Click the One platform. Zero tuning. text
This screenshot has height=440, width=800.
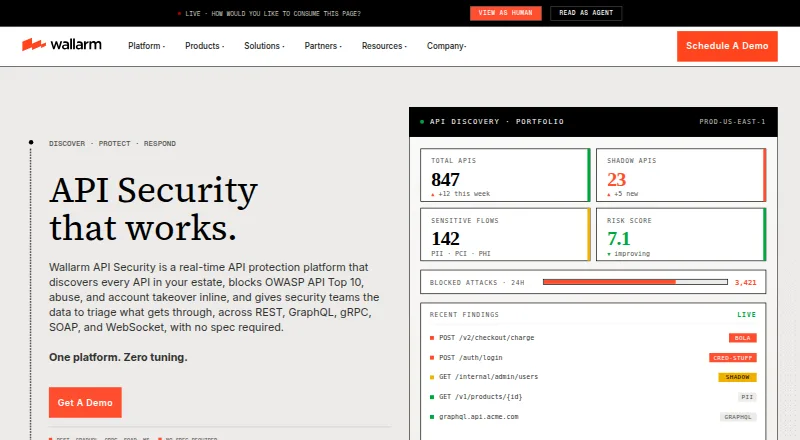pos(118,357)
